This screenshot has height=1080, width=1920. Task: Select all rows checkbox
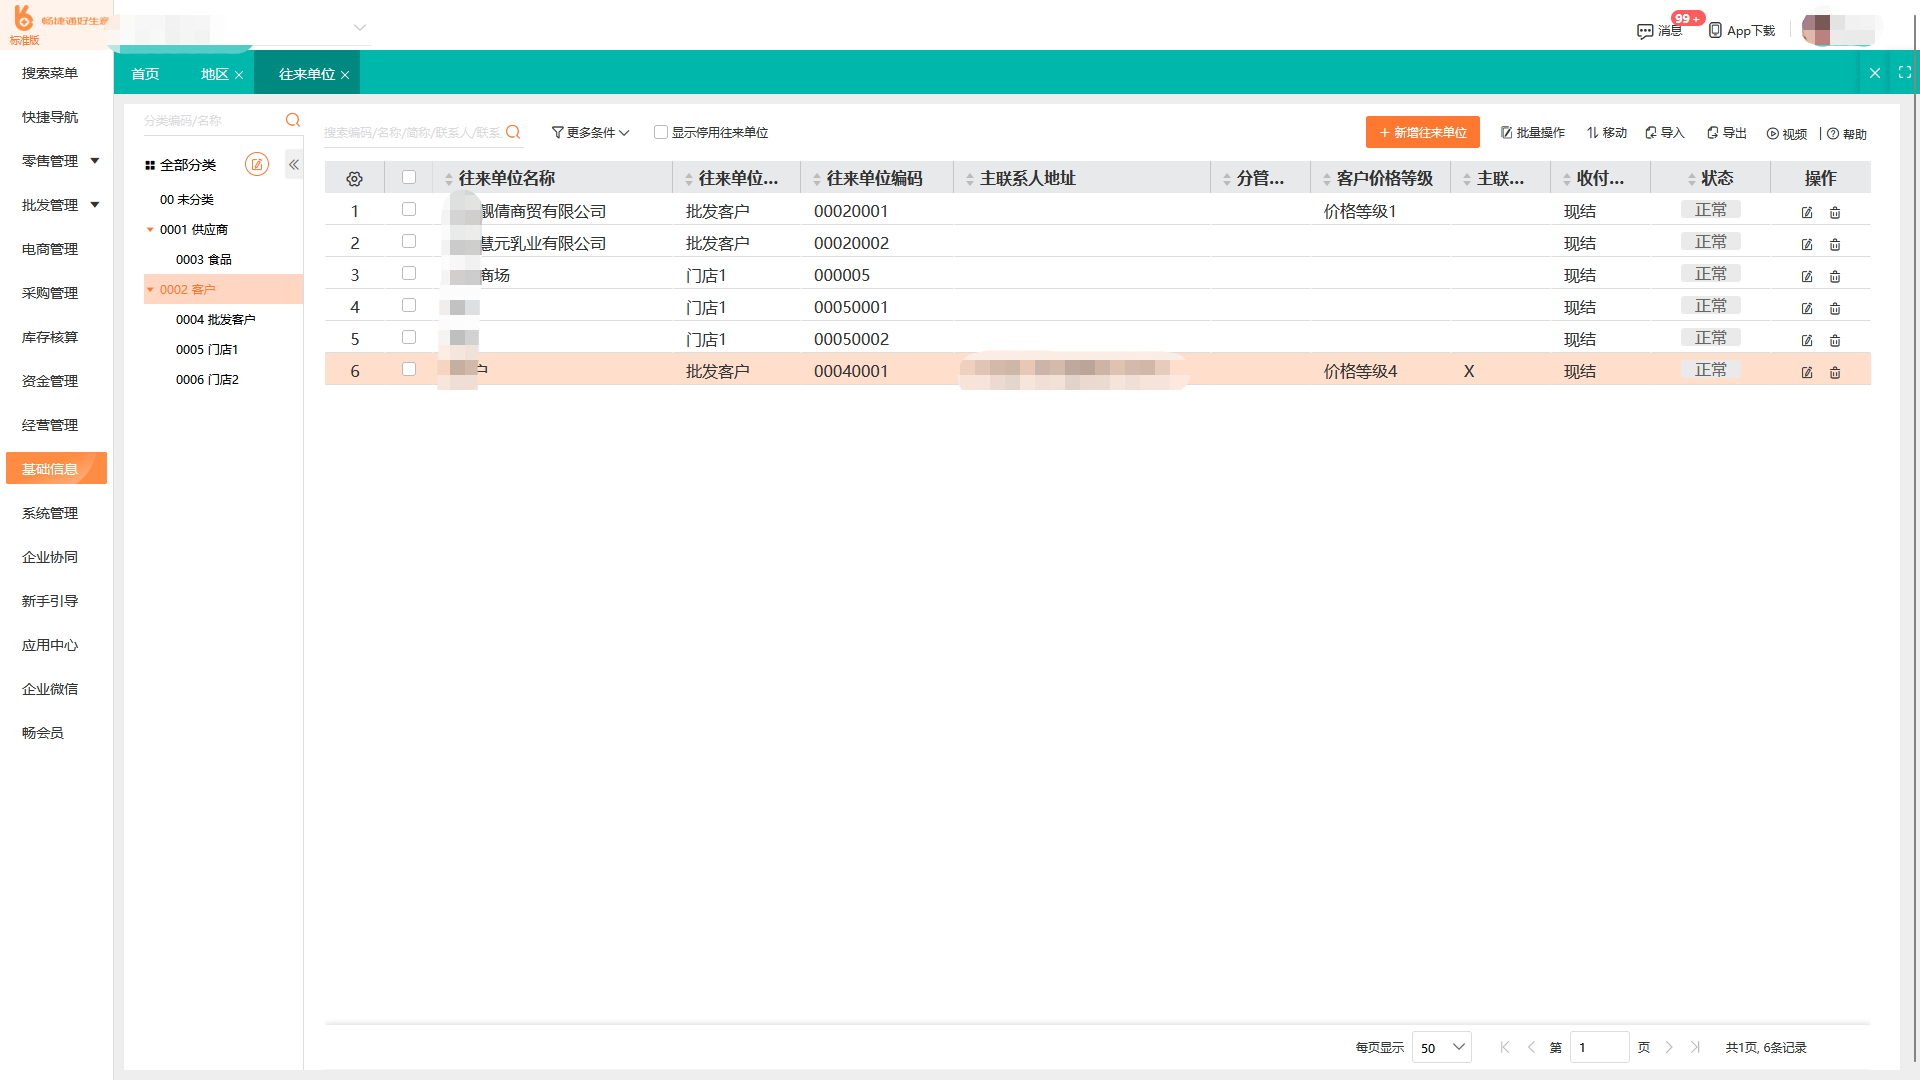tap(411, 178)
